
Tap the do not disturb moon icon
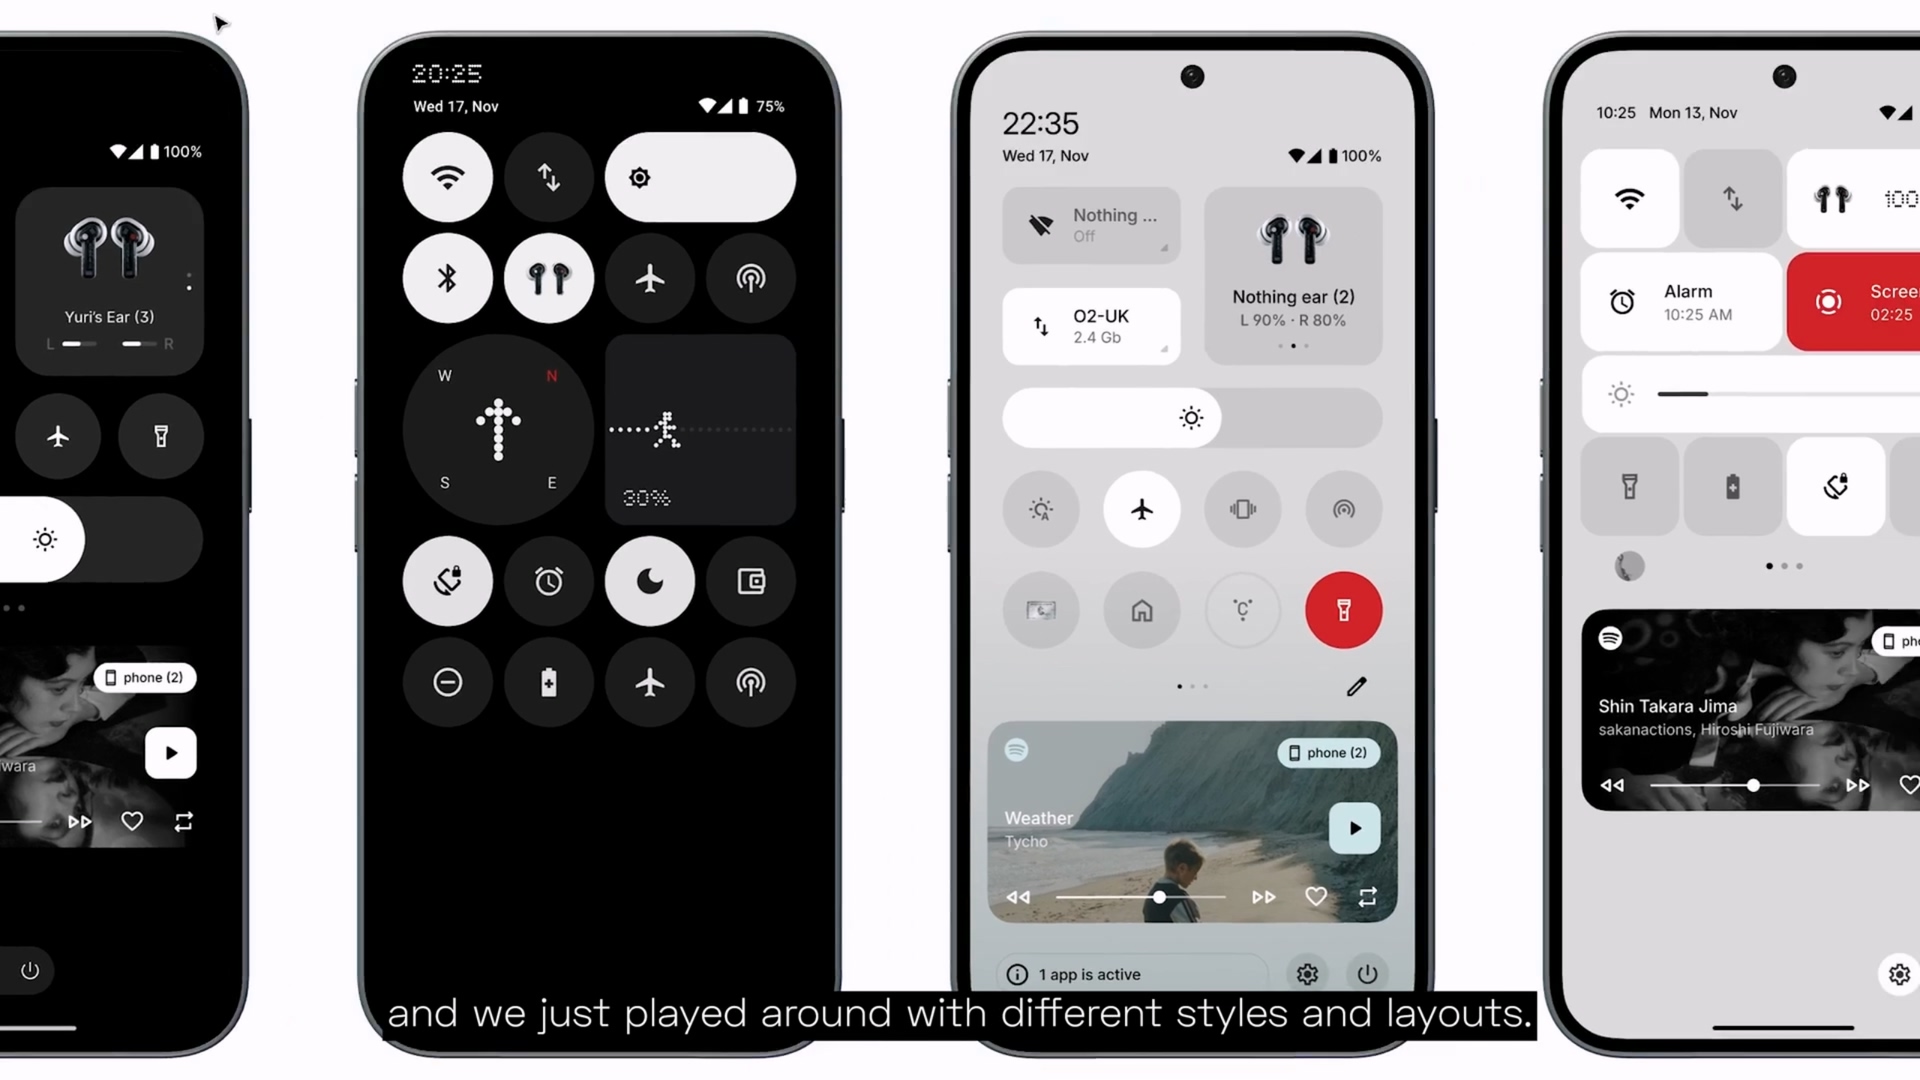tap(651, 582)
